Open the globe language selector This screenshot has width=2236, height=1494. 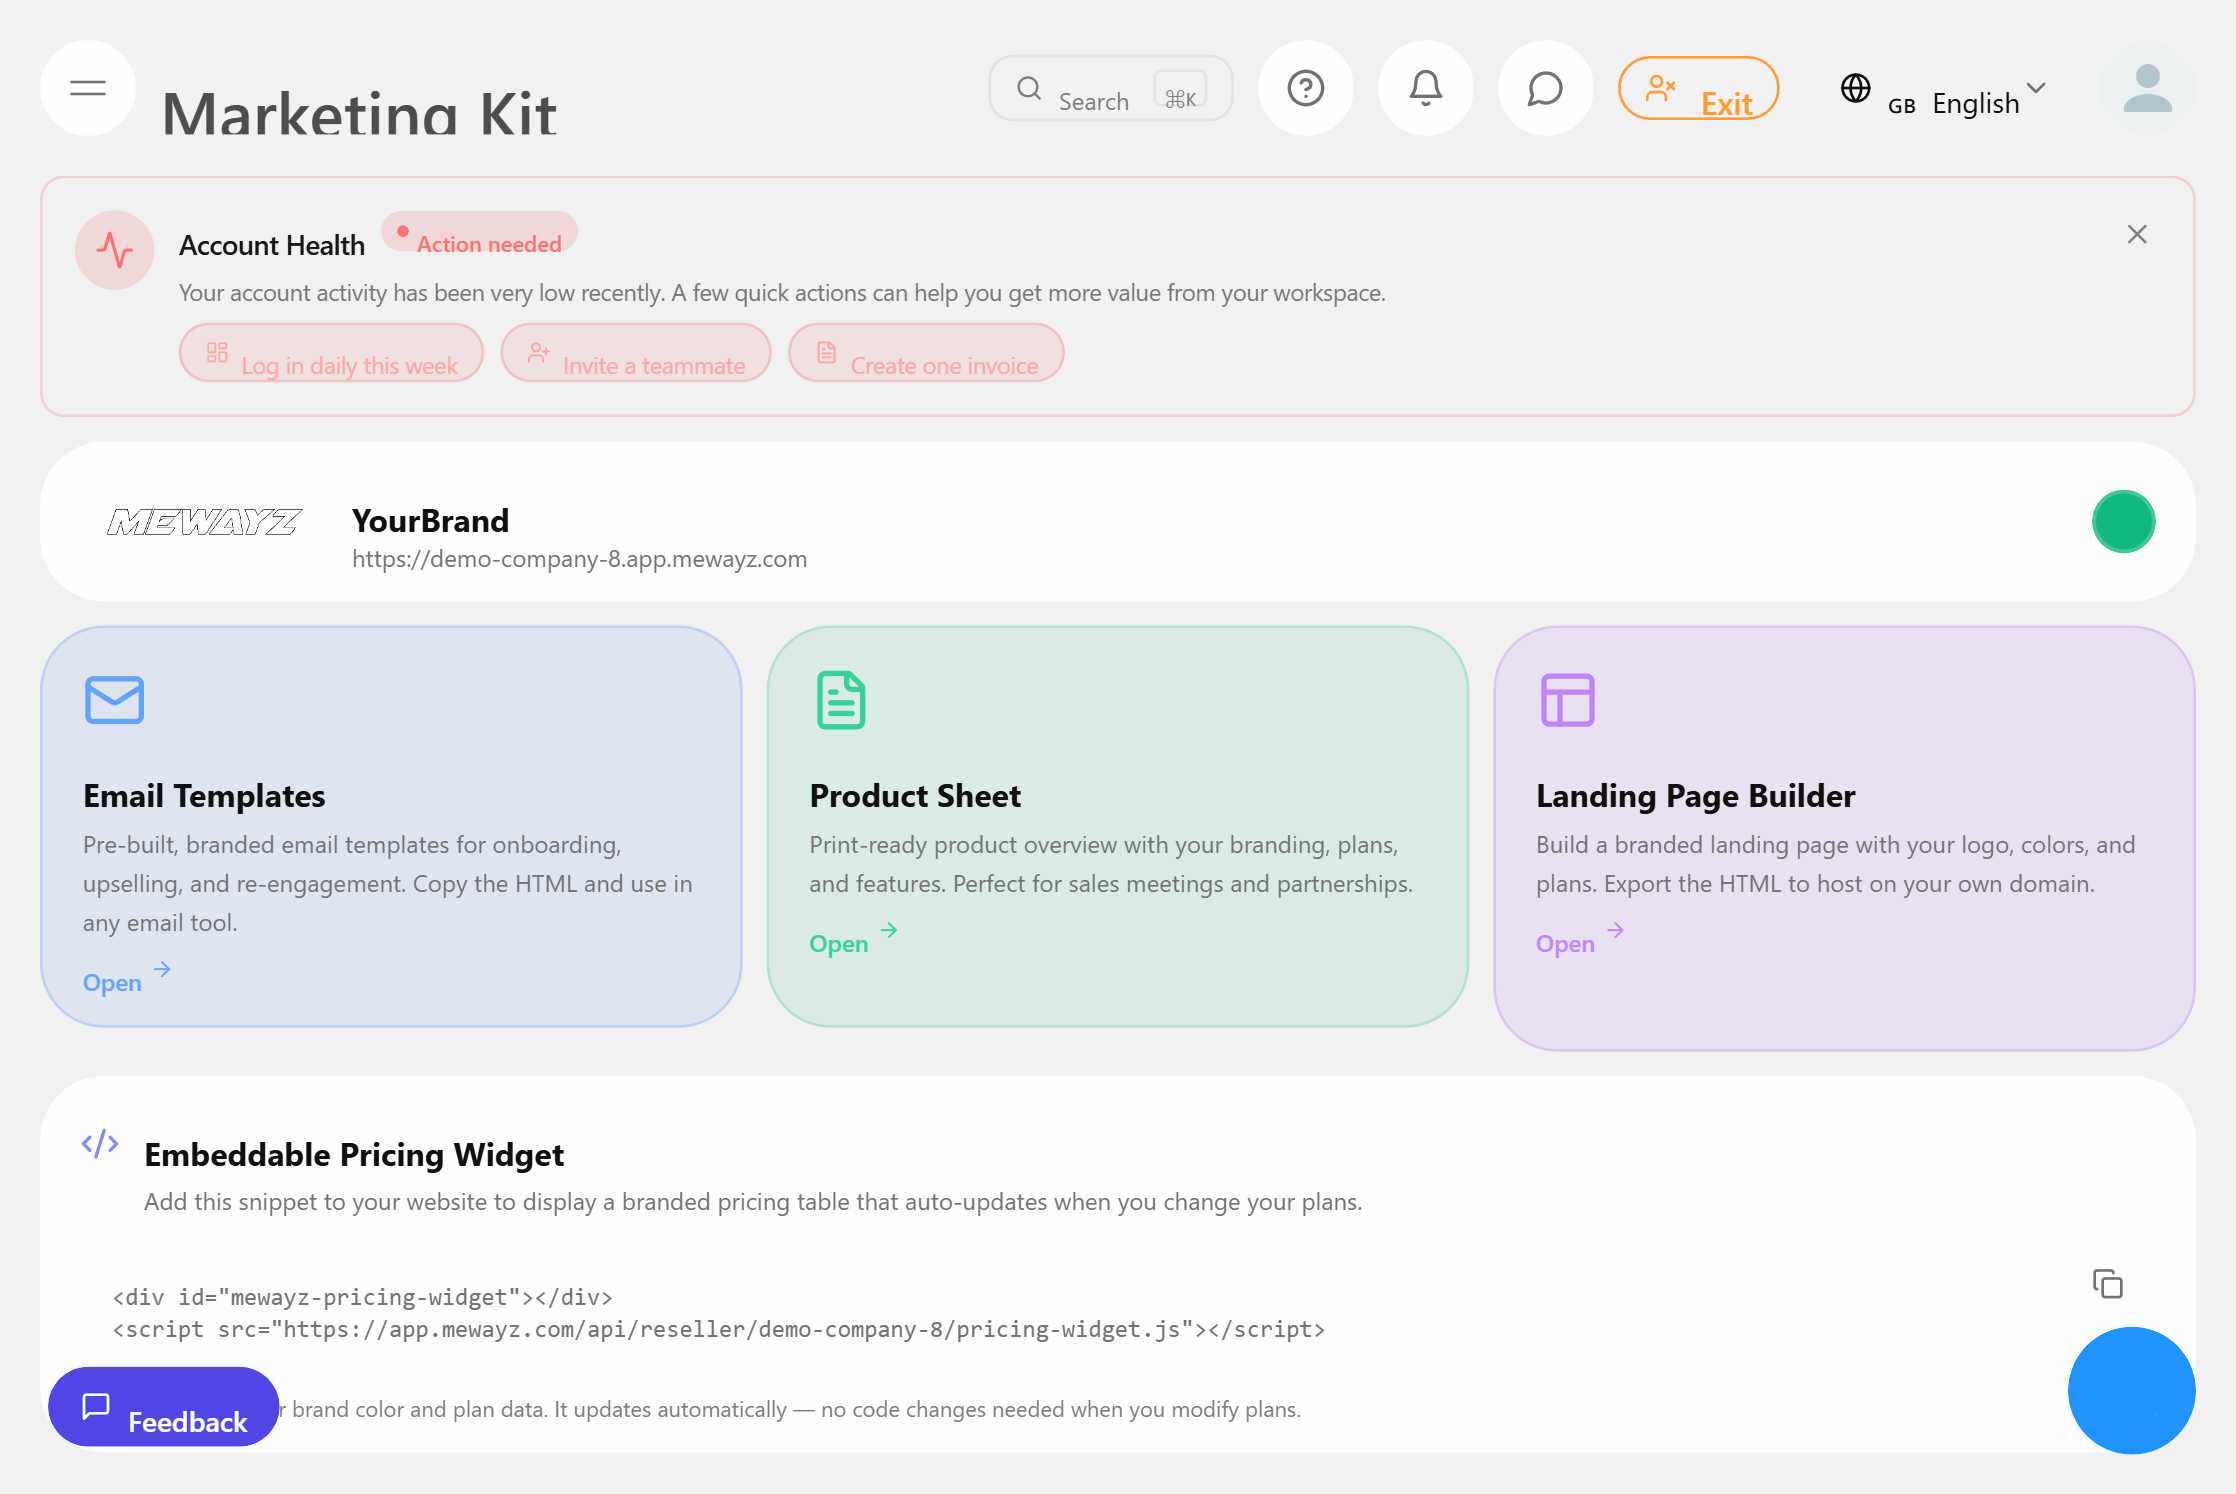tap(1856, 88)
